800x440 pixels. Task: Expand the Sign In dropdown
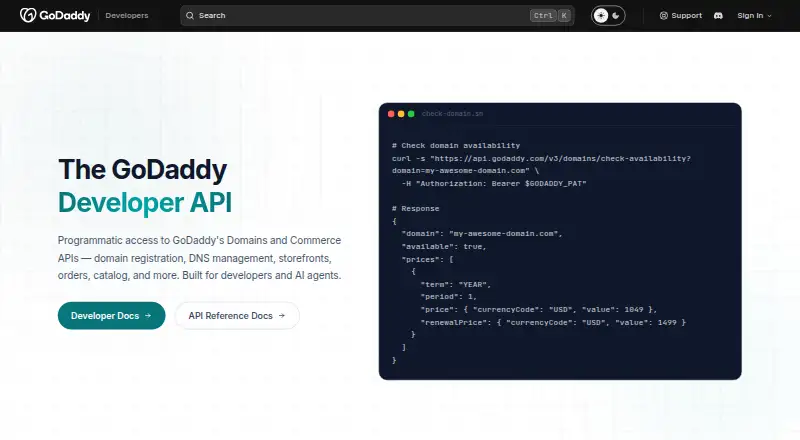(754, 15)
